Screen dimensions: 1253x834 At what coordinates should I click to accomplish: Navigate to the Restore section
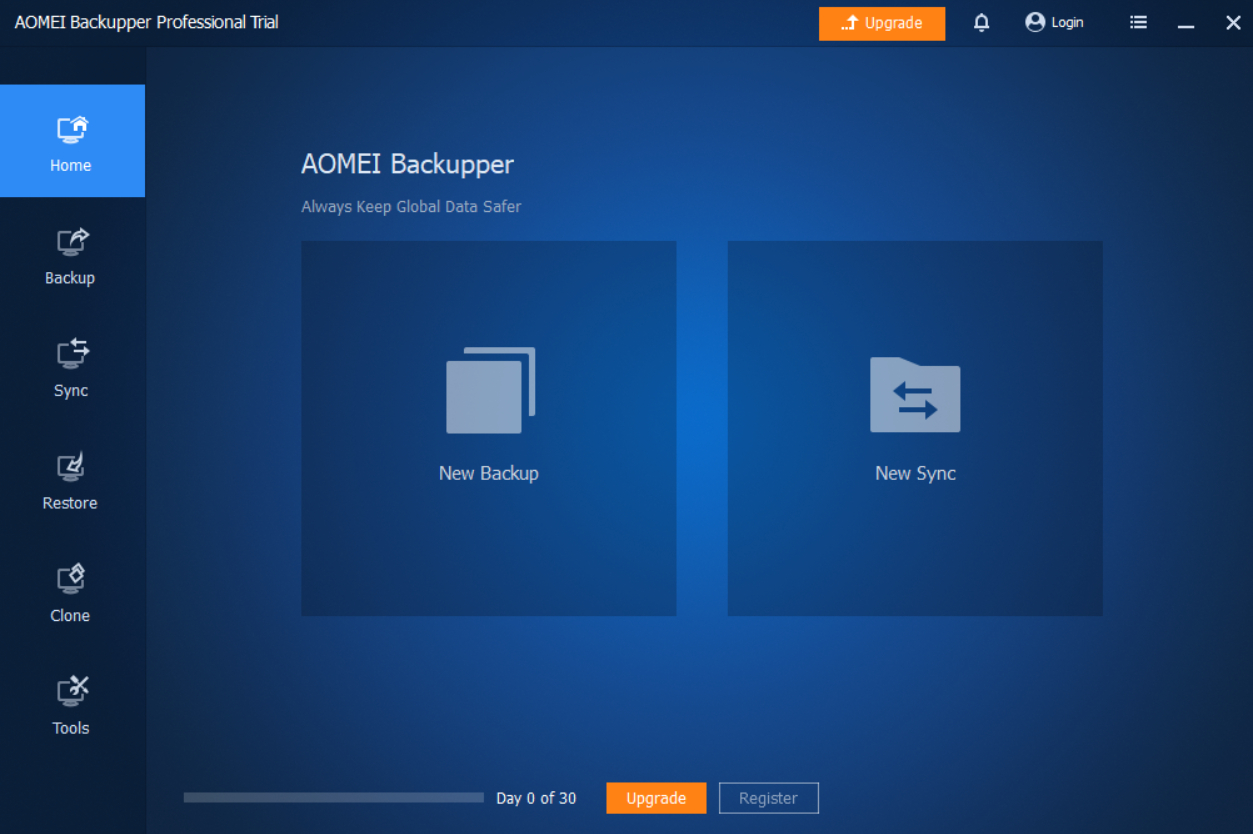tap(70, 480)
